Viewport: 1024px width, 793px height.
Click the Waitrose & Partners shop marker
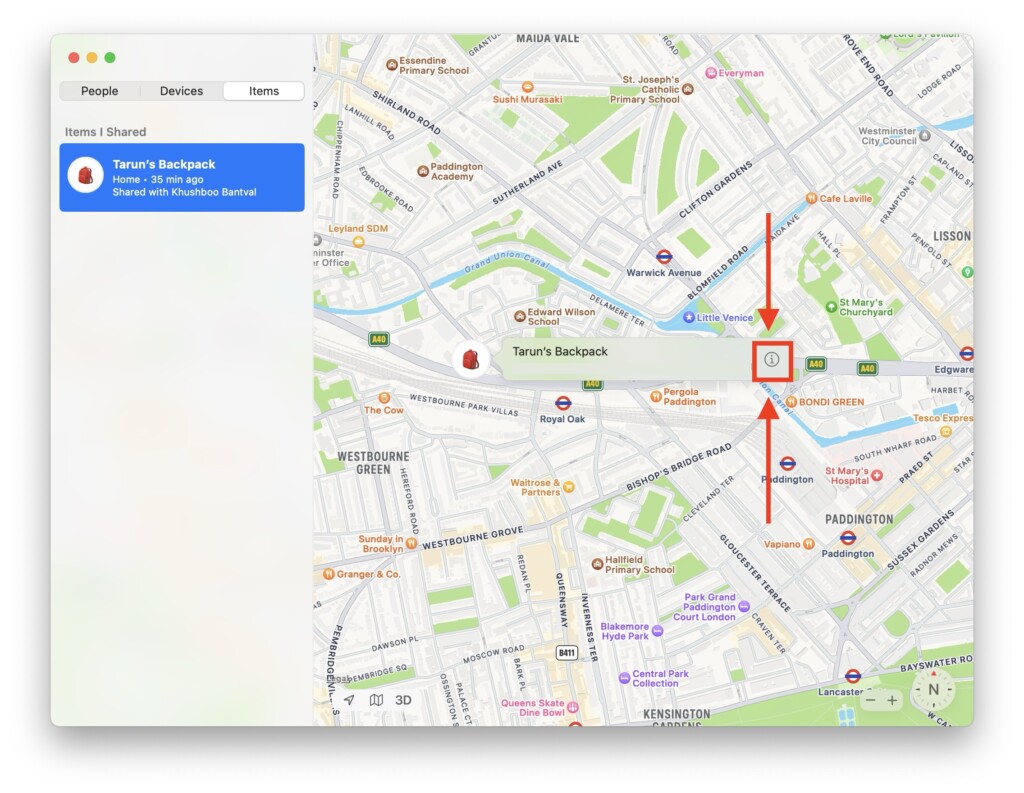(569, 487)
